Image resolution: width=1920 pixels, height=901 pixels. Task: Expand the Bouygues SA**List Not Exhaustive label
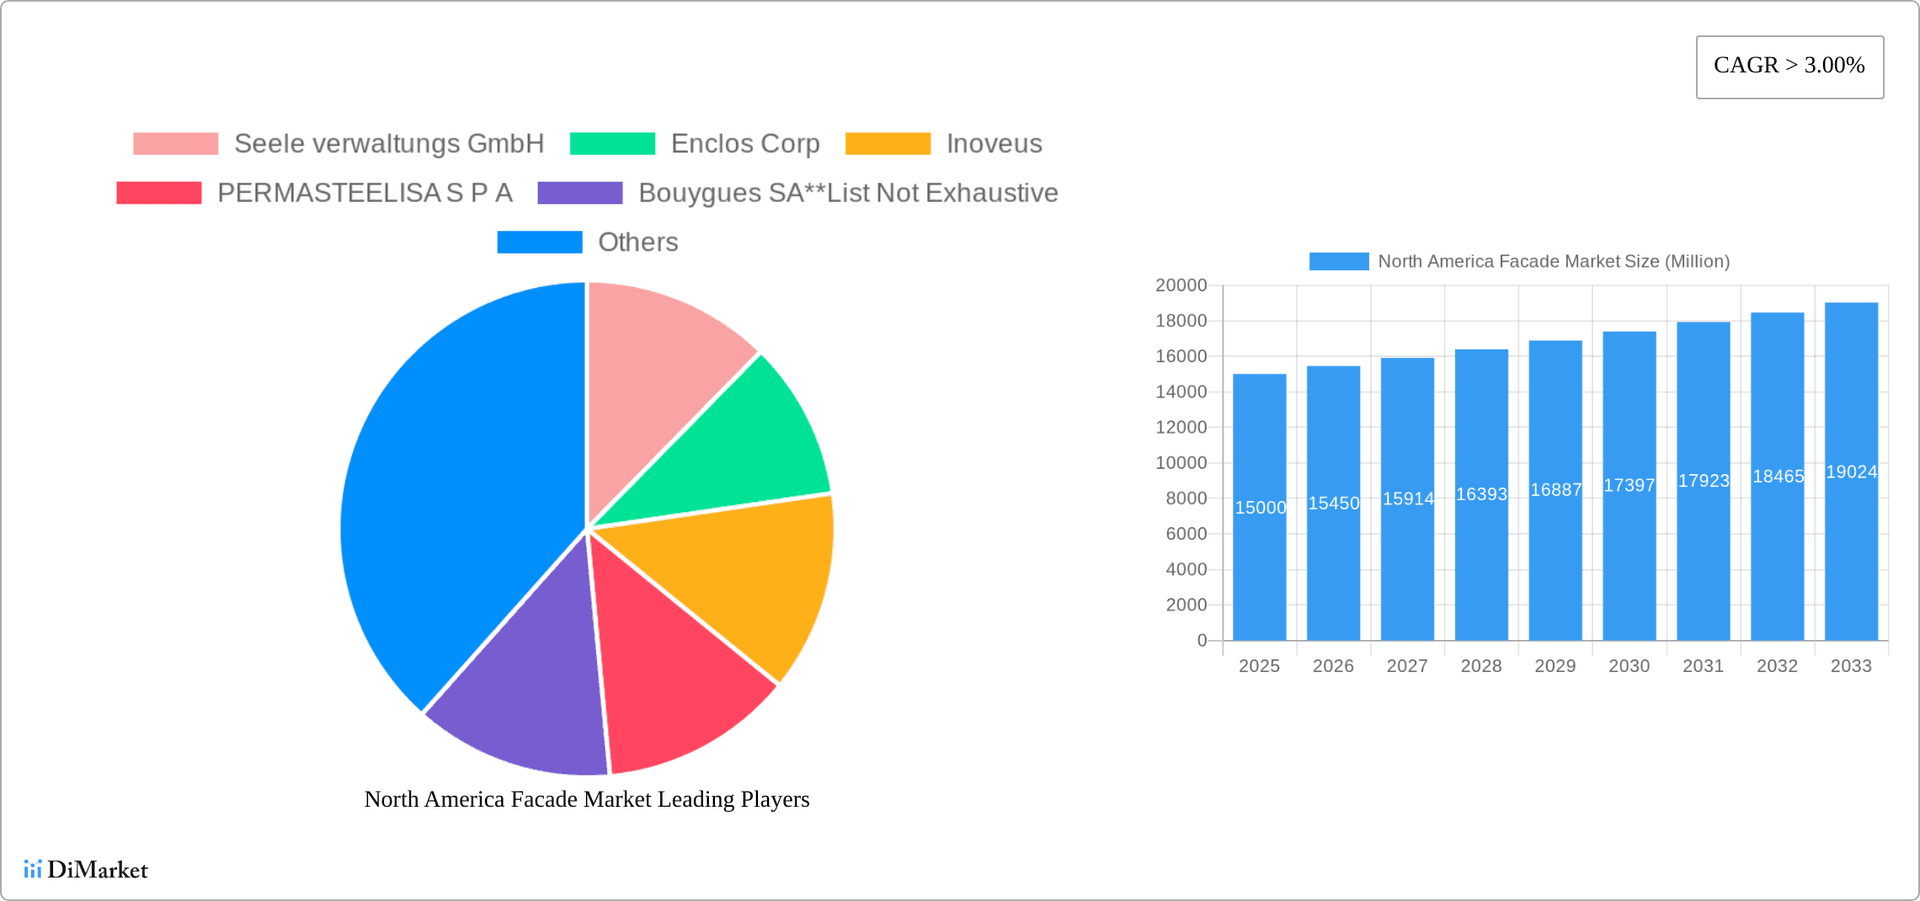coord(848,192)
